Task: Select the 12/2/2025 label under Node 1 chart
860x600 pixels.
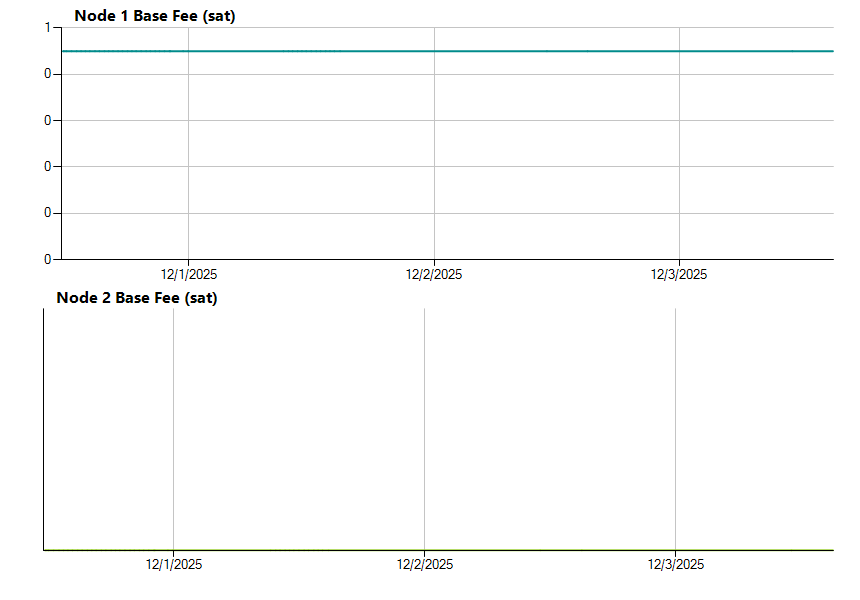Action: click(434, 274)
